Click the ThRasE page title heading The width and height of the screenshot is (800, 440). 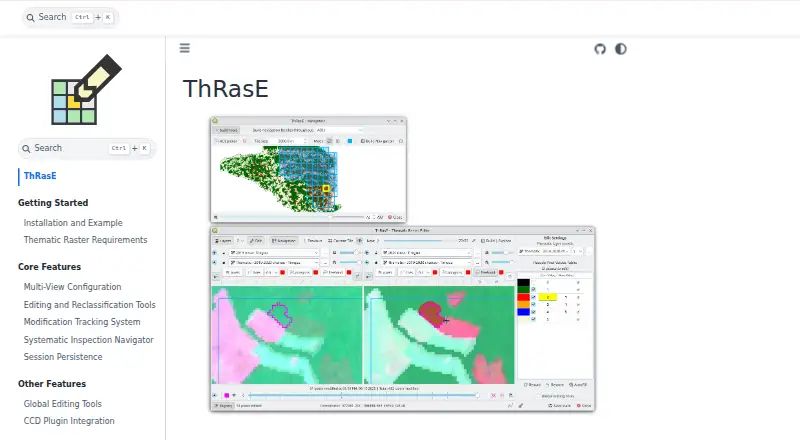pyautogui.click(x=226, y=89)
